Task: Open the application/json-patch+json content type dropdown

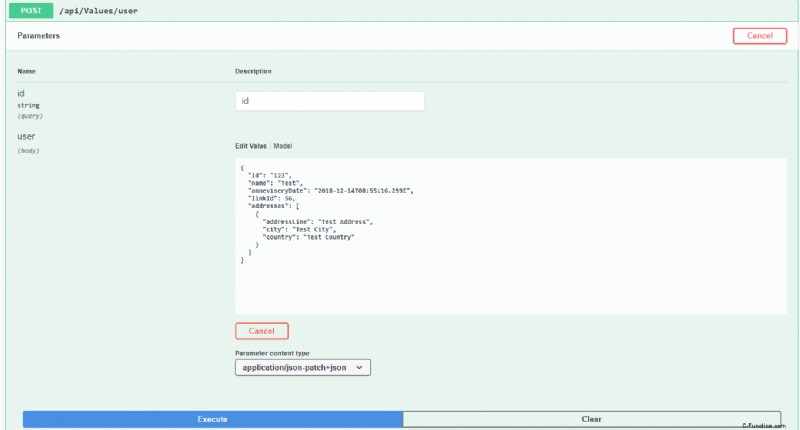Action: (x=303, y=367)
